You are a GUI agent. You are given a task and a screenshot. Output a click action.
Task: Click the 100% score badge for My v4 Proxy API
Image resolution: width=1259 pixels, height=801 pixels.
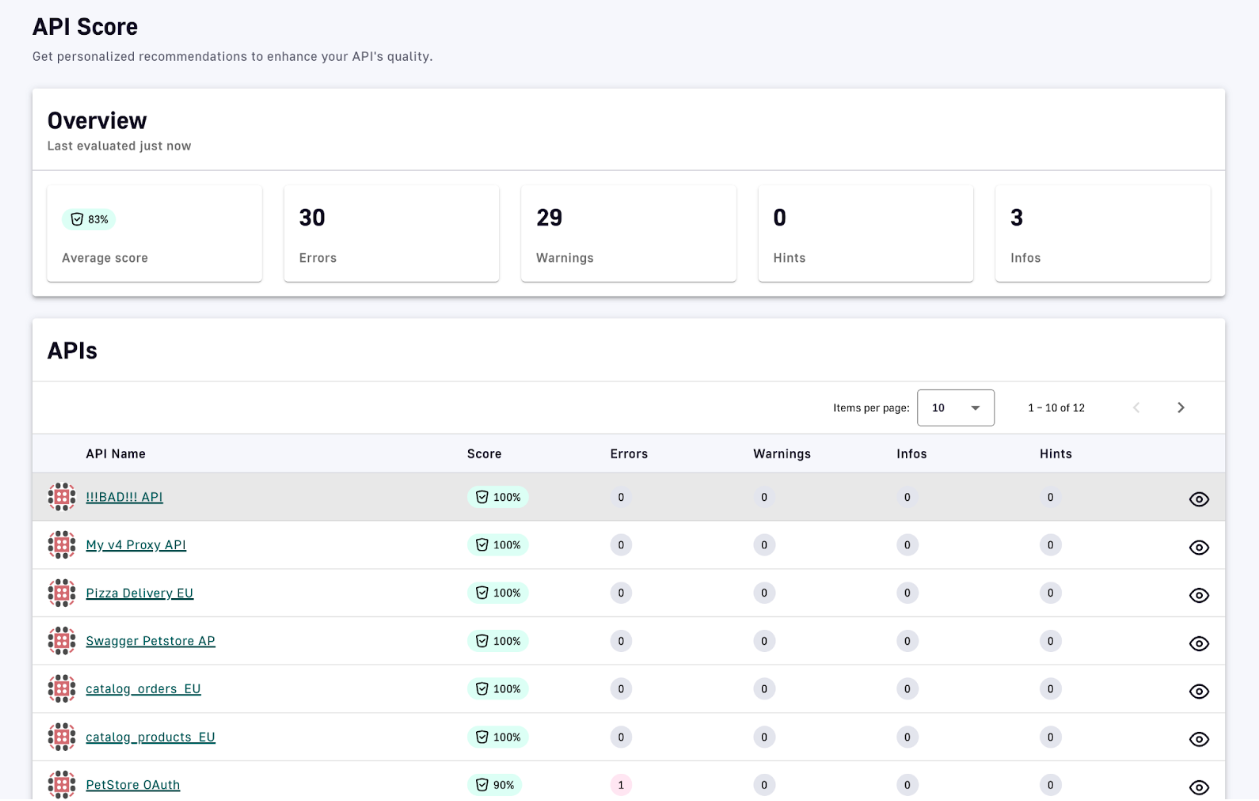498,545
